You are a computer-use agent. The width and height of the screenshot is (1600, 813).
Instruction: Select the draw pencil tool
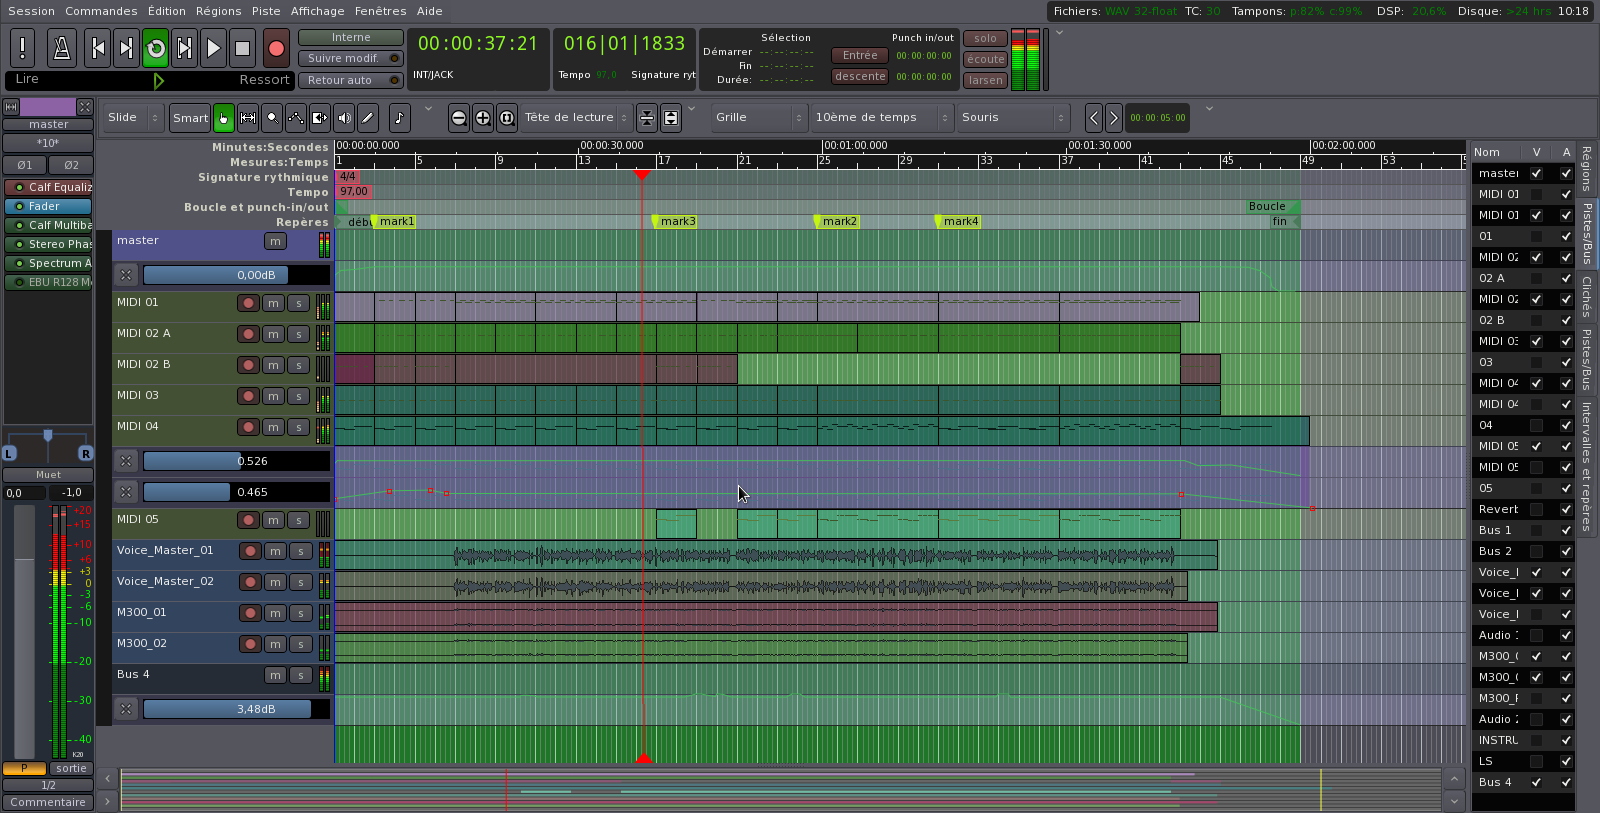pos(368,118)
